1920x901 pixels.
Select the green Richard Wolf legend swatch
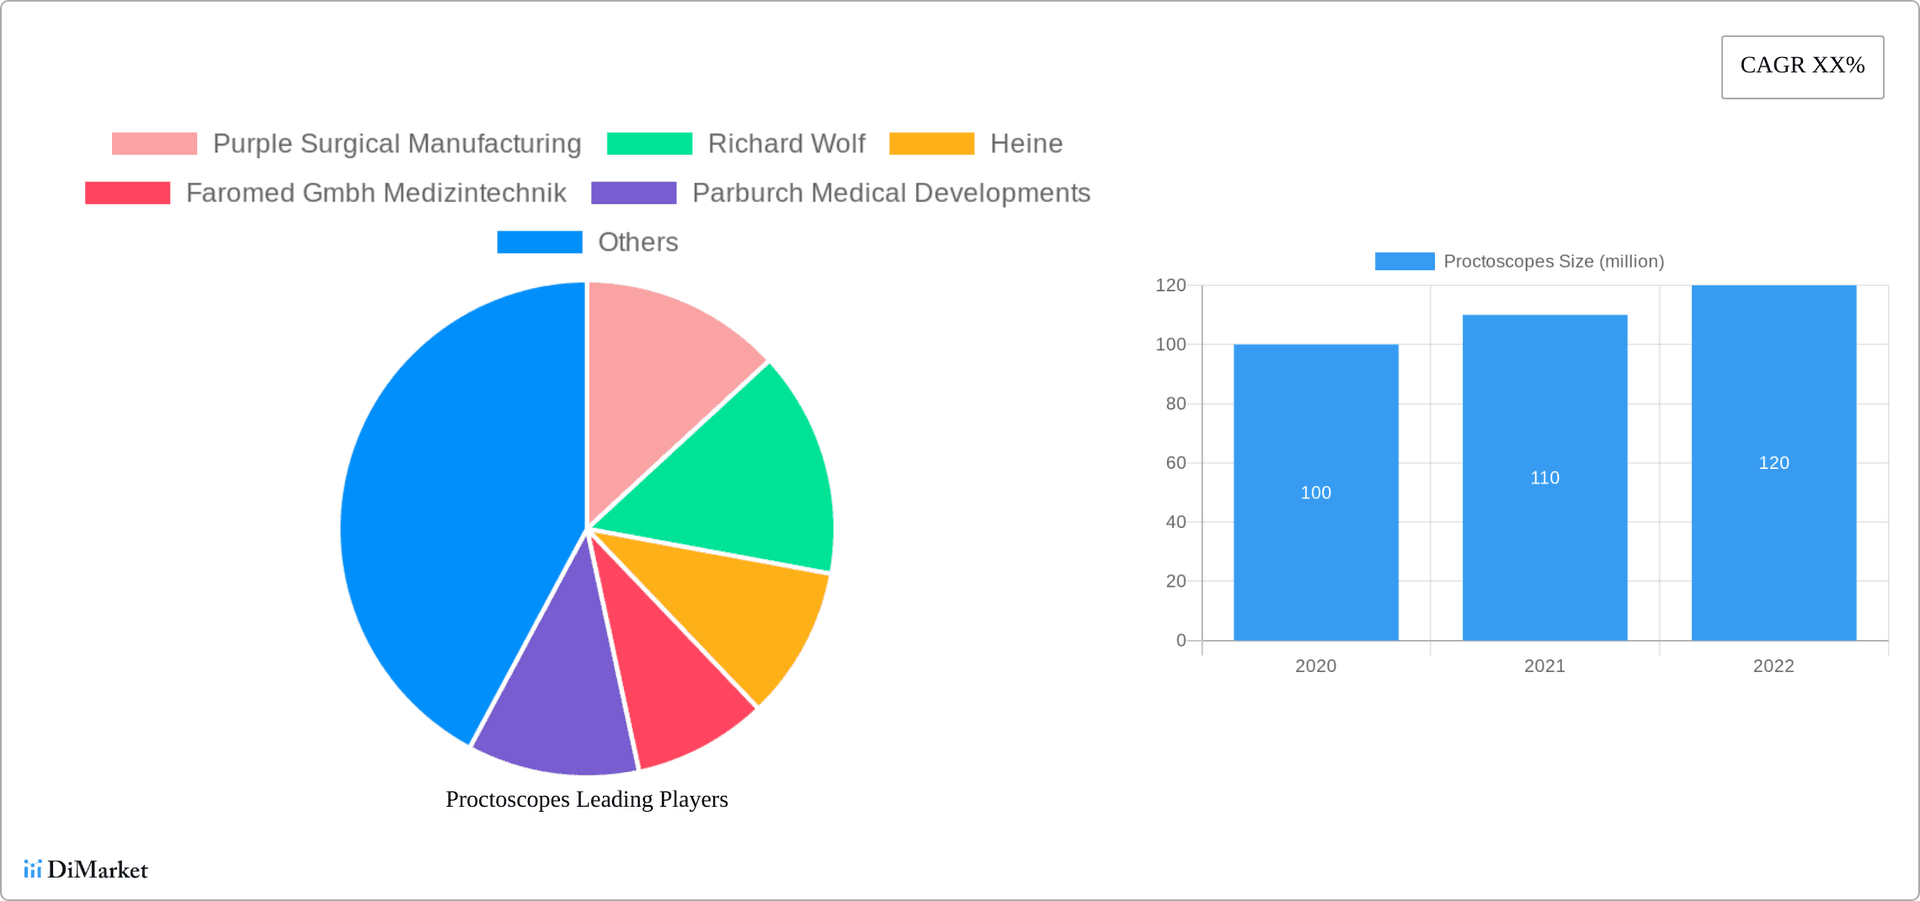650,143
